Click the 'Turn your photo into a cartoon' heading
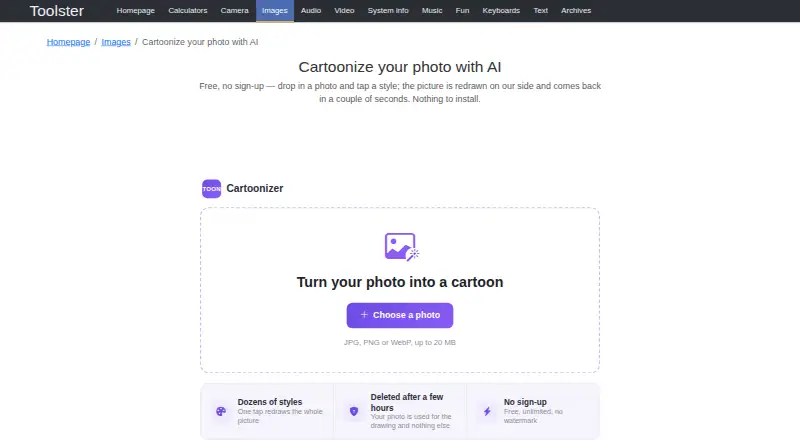 [x=400, y=282]
